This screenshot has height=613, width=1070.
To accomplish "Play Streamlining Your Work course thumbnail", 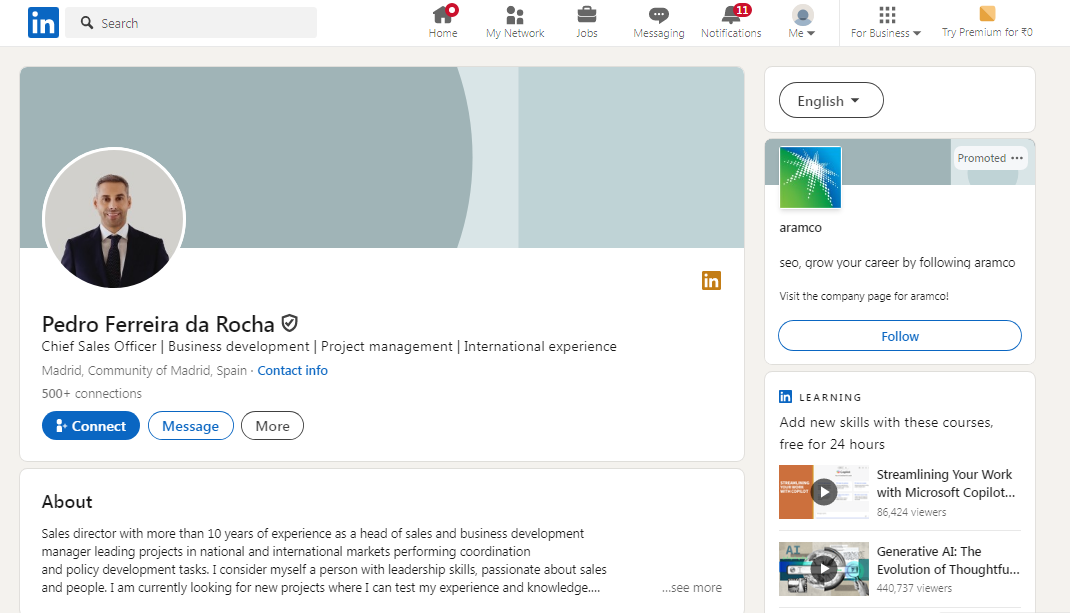I will point(824,491).
